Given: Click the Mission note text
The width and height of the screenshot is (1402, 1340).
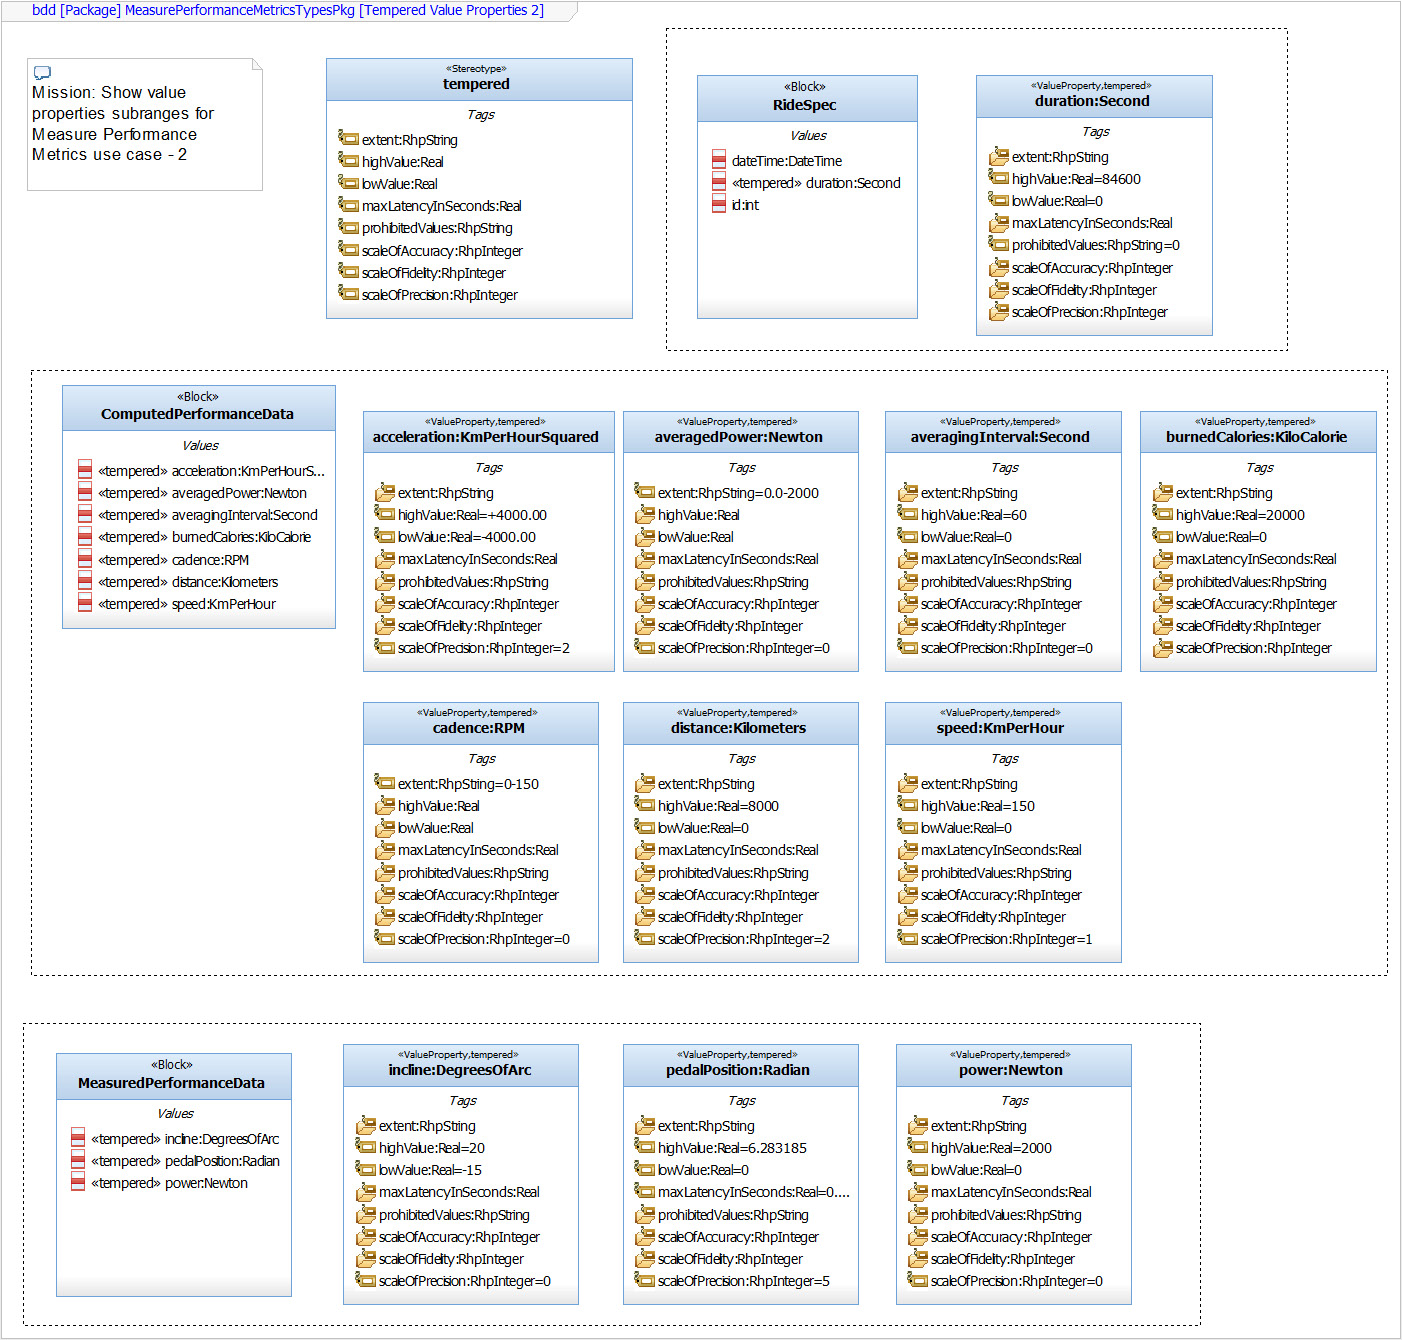Looking at the screenshot, I should point(123,124).
